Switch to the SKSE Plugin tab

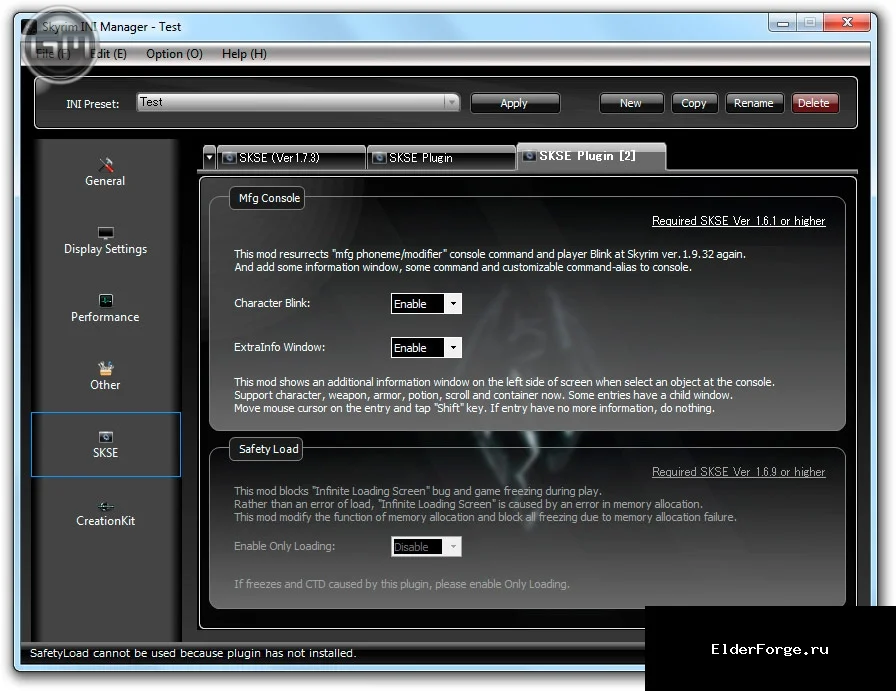pos(440,157)
